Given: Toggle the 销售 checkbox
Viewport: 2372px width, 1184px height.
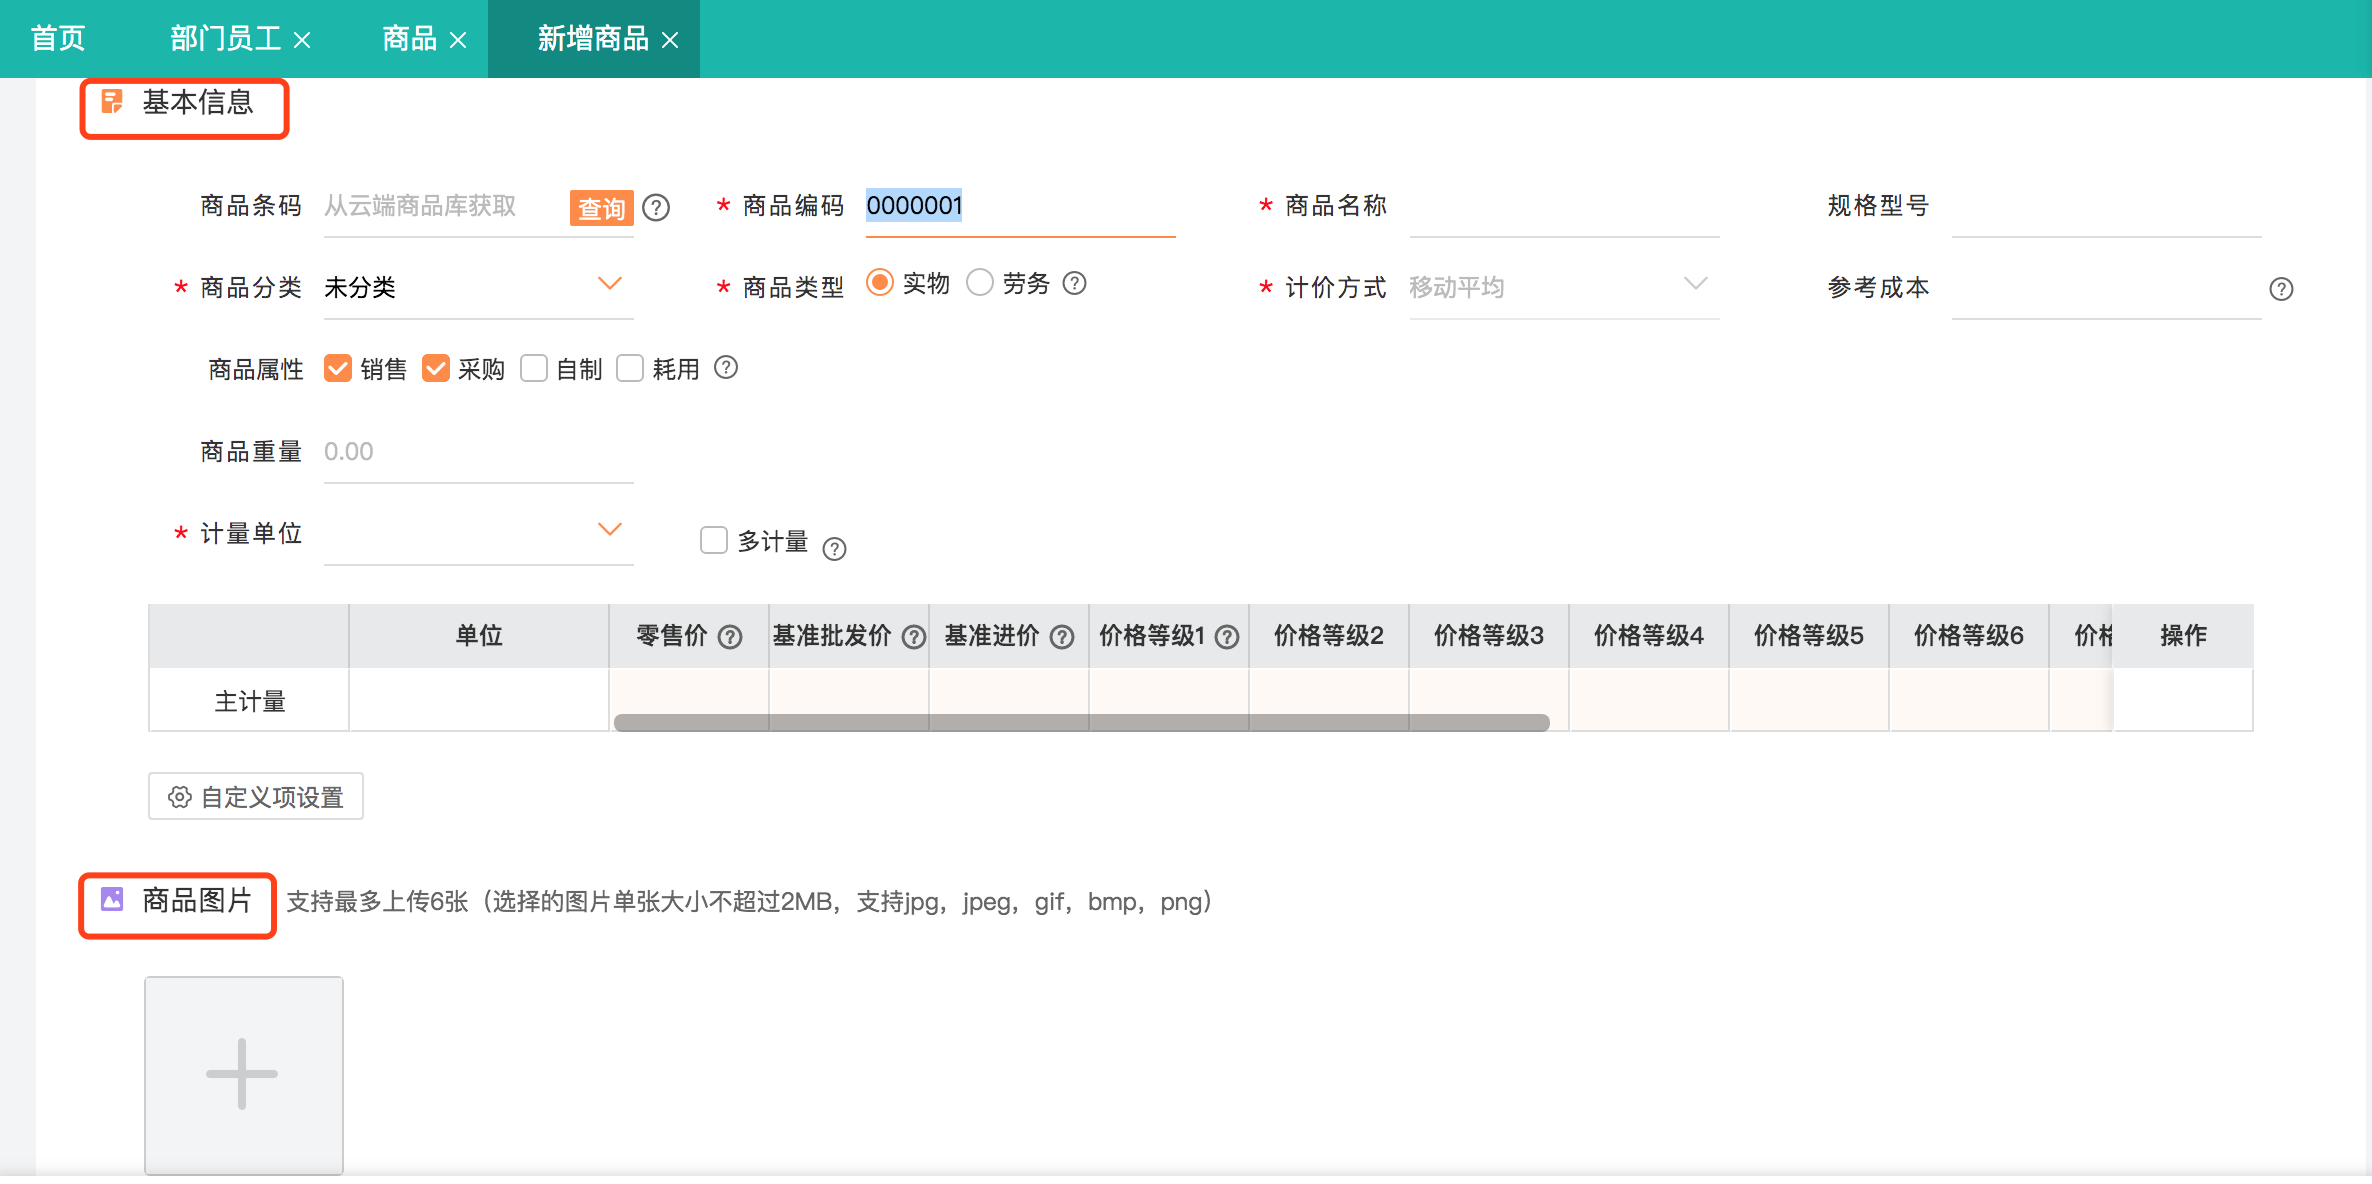Looking at the screenshot, I should [x=340, y=367].
